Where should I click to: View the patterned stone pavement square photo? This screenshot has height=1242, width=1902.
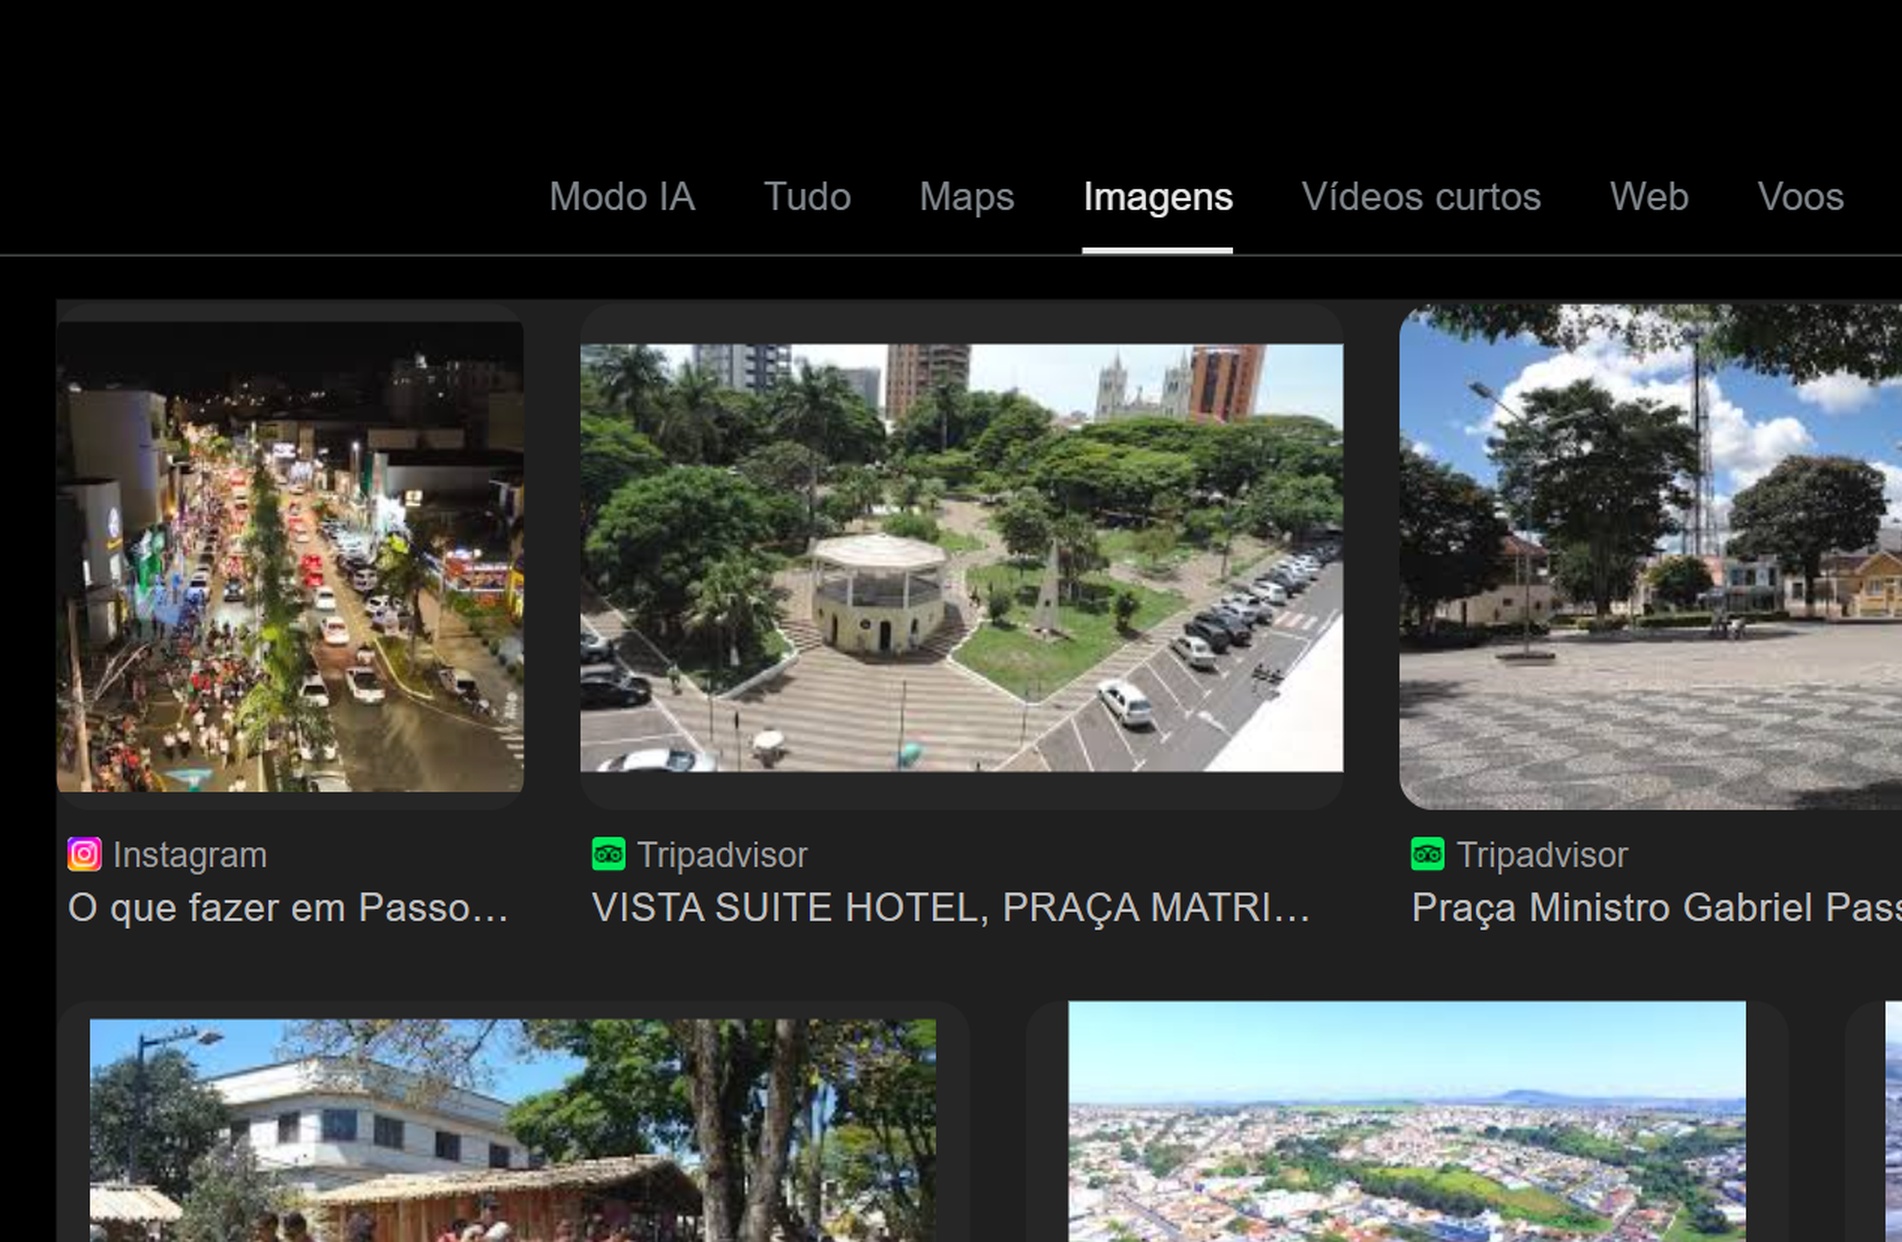[x=1650, y=557]
